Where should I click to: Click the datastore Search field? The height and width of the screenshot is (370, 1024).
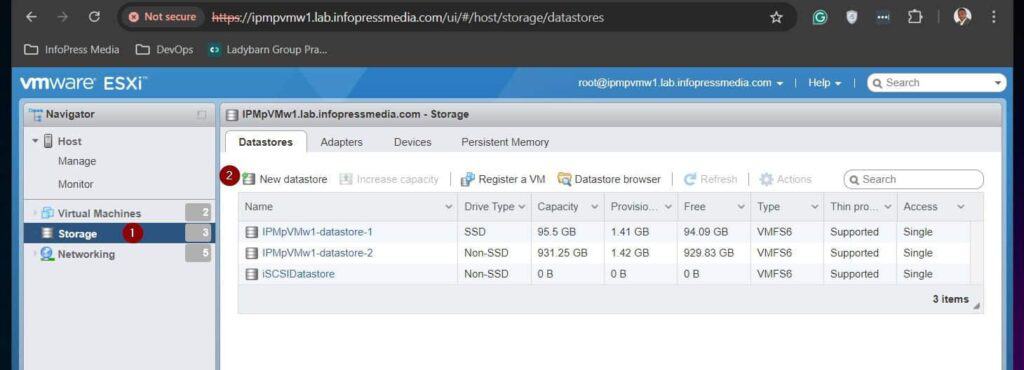(913, 179)
